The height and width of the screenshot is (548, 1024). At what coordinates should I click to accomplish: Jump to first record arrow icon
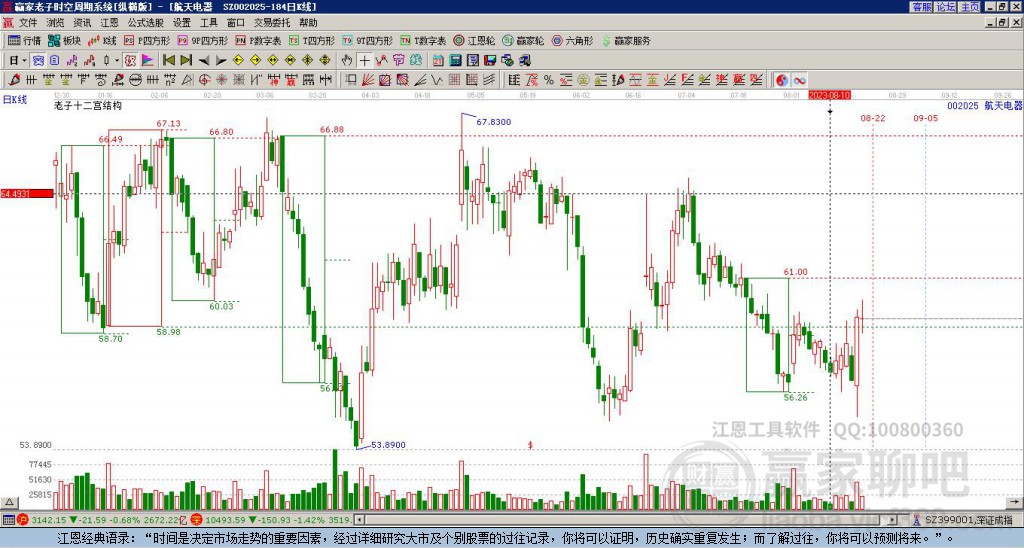(169, 60)
